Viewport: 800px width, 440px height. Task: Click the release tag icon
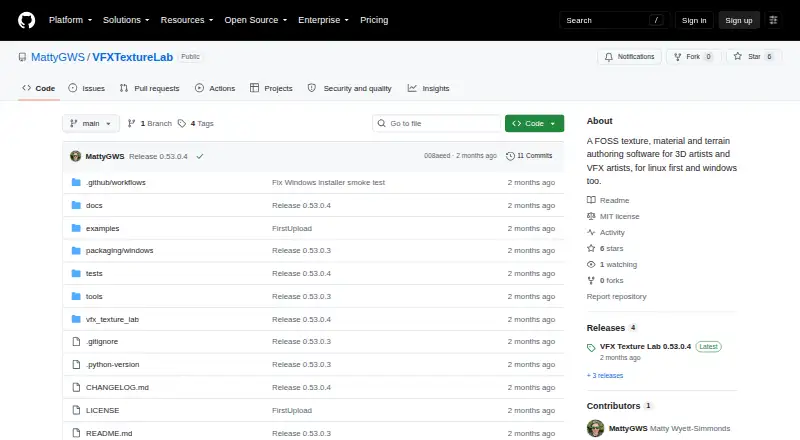[591, 348]
